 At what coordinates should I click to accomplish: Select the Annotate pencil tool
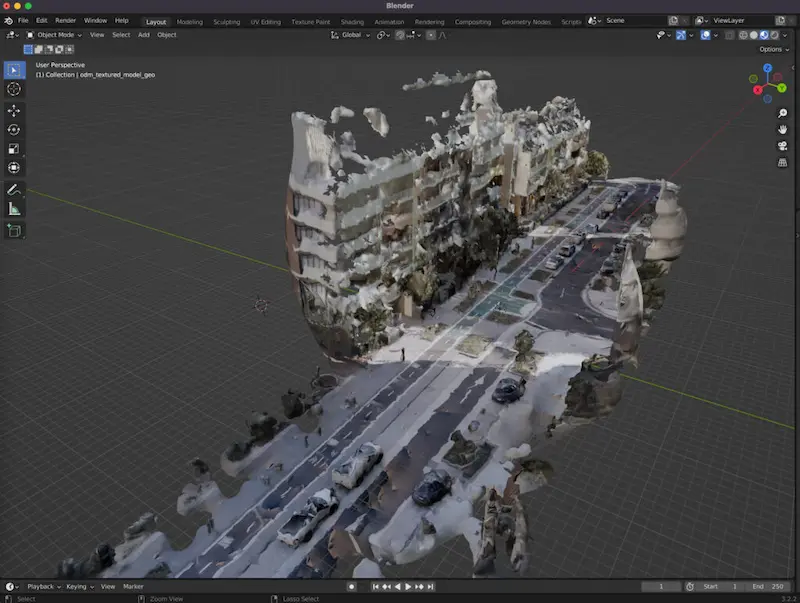[x=14, y=189]
